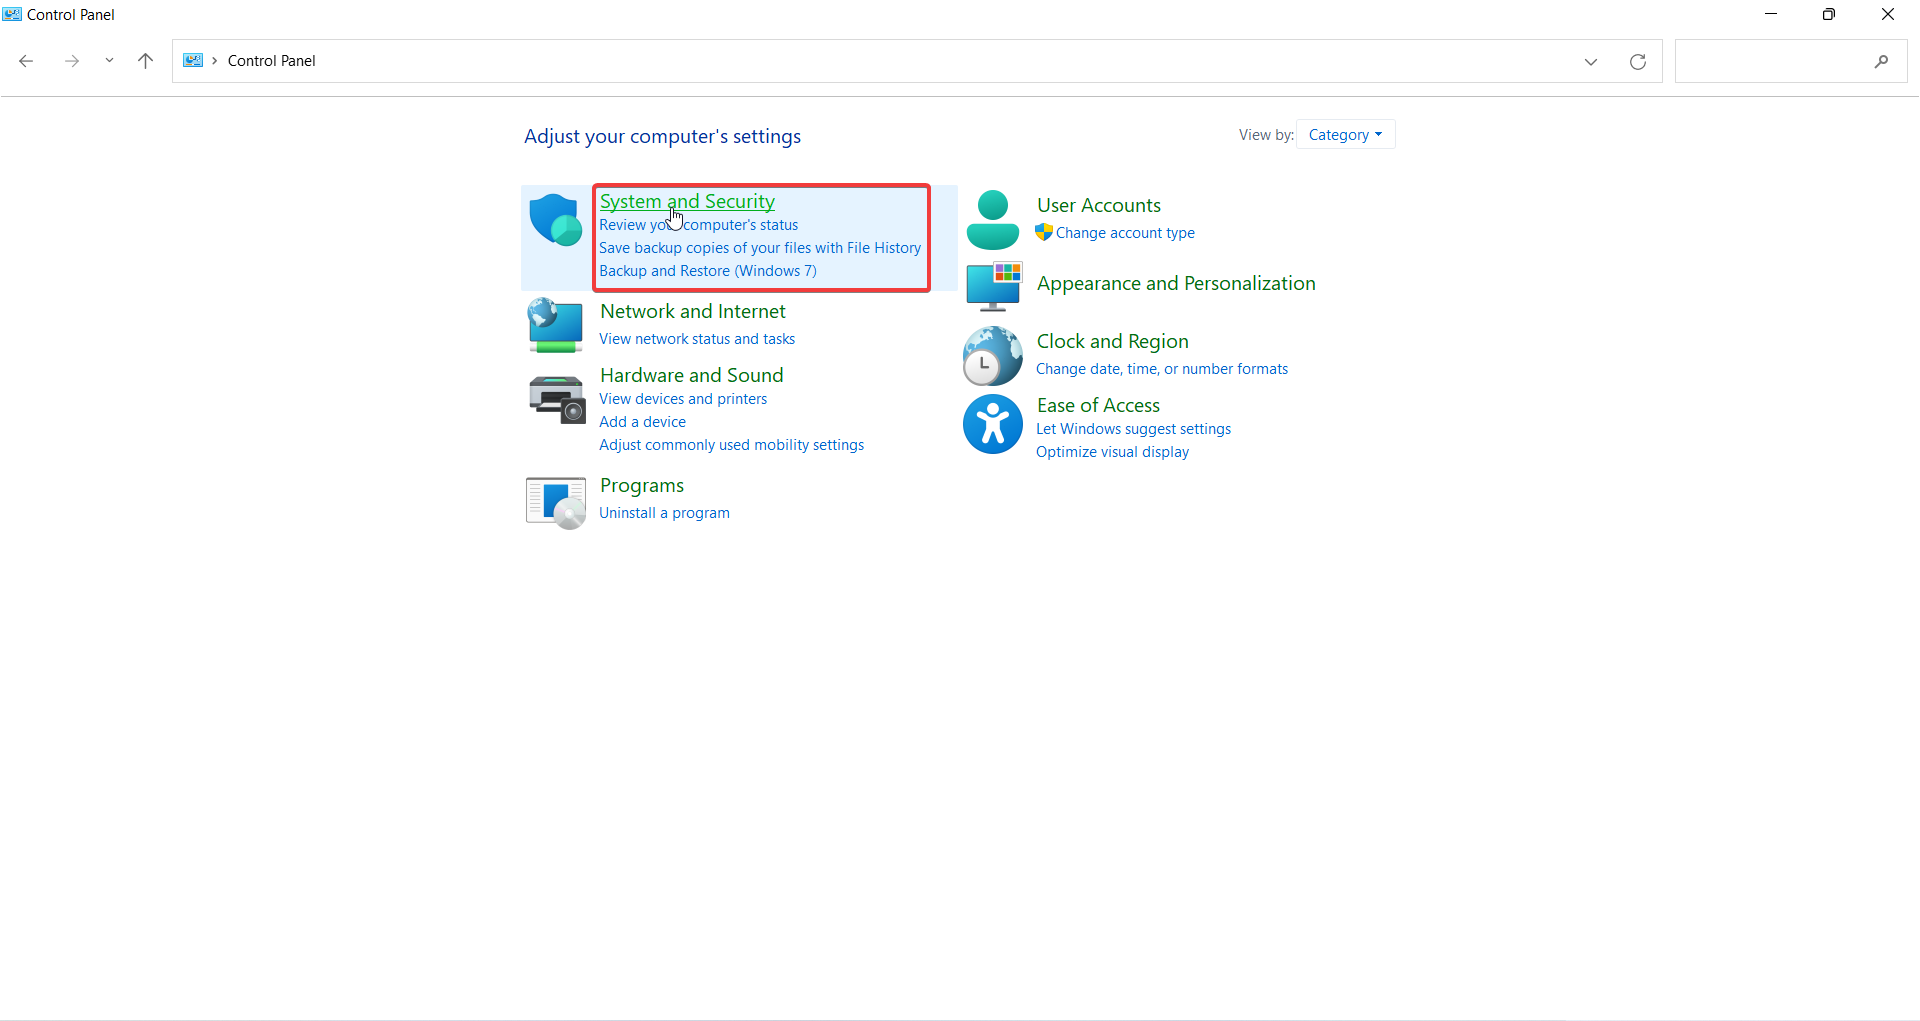The width and height of the screenshot is (1920, 1021).
Task: Click the Refresh button in address bar
Action: tap(1638, 61)
